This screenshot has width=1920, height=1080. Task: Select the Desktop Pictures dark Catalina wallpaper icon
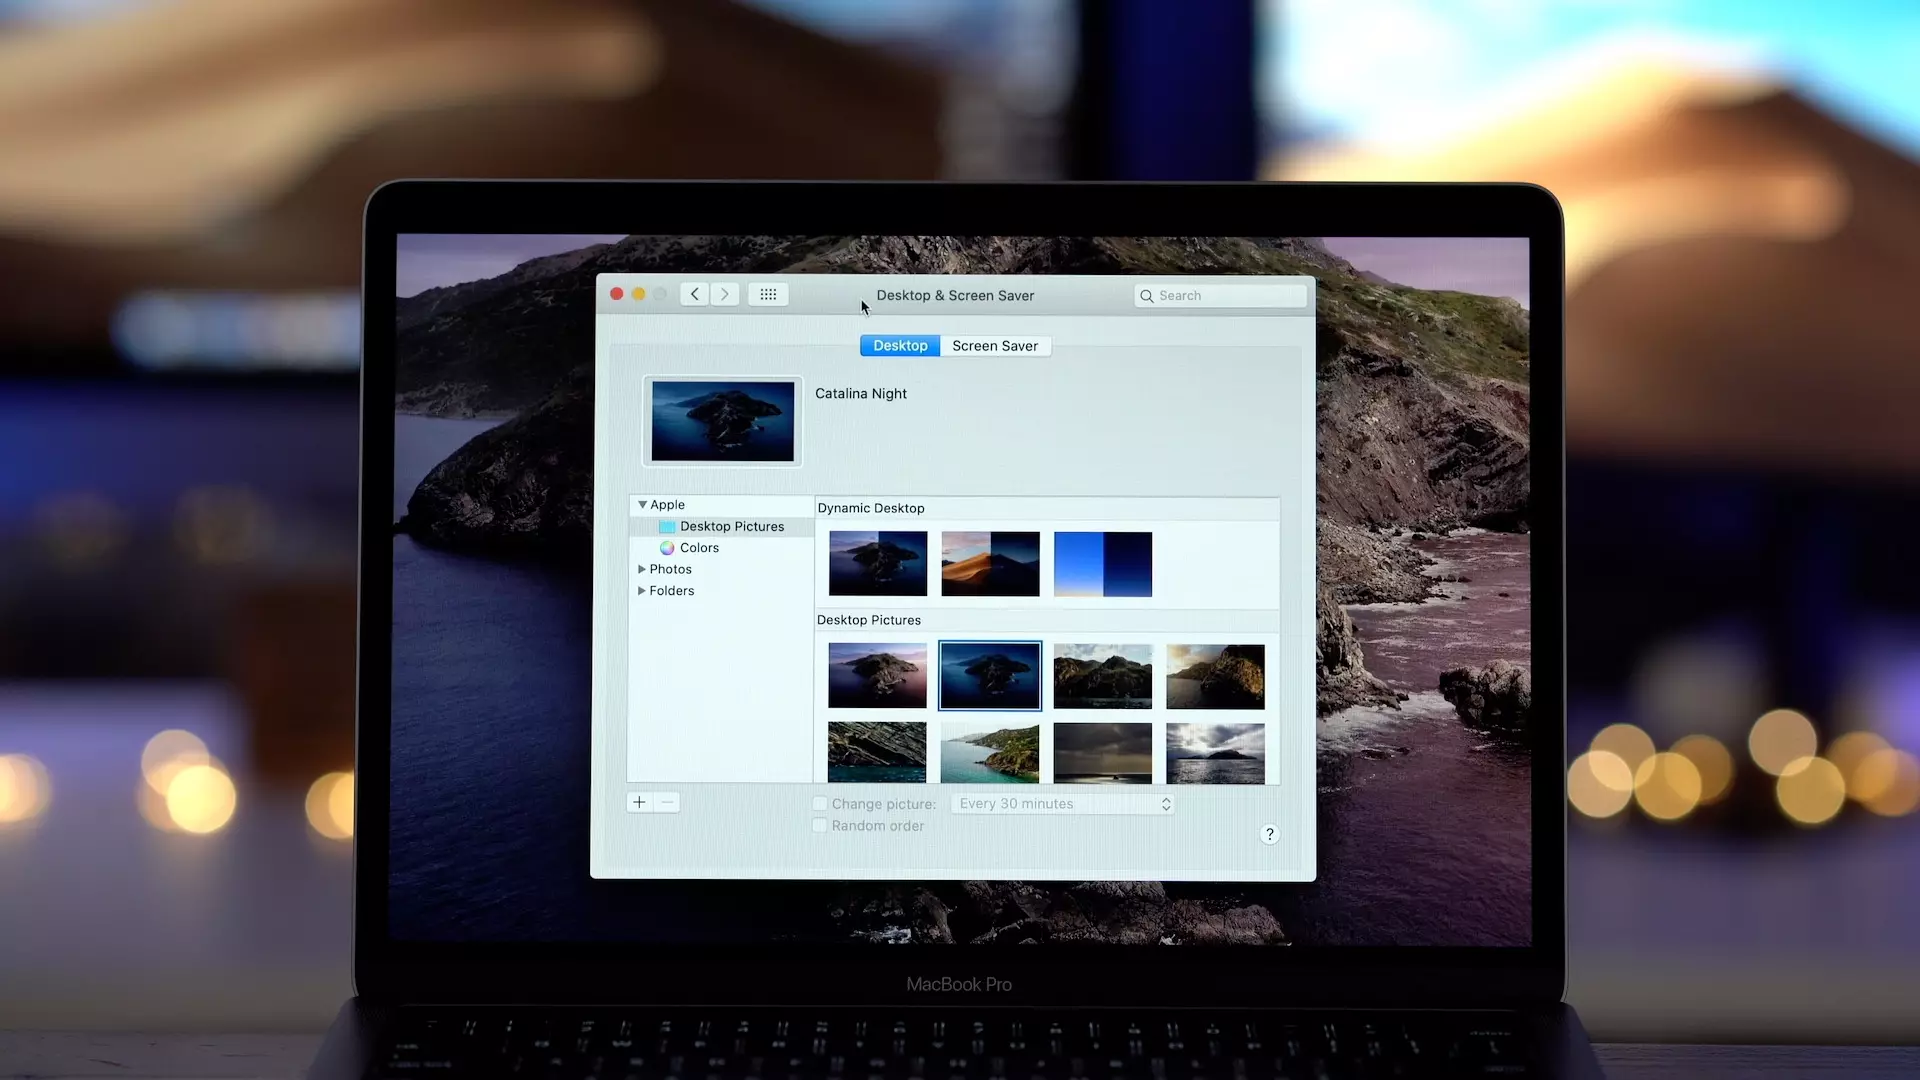(x=990, y=675)
